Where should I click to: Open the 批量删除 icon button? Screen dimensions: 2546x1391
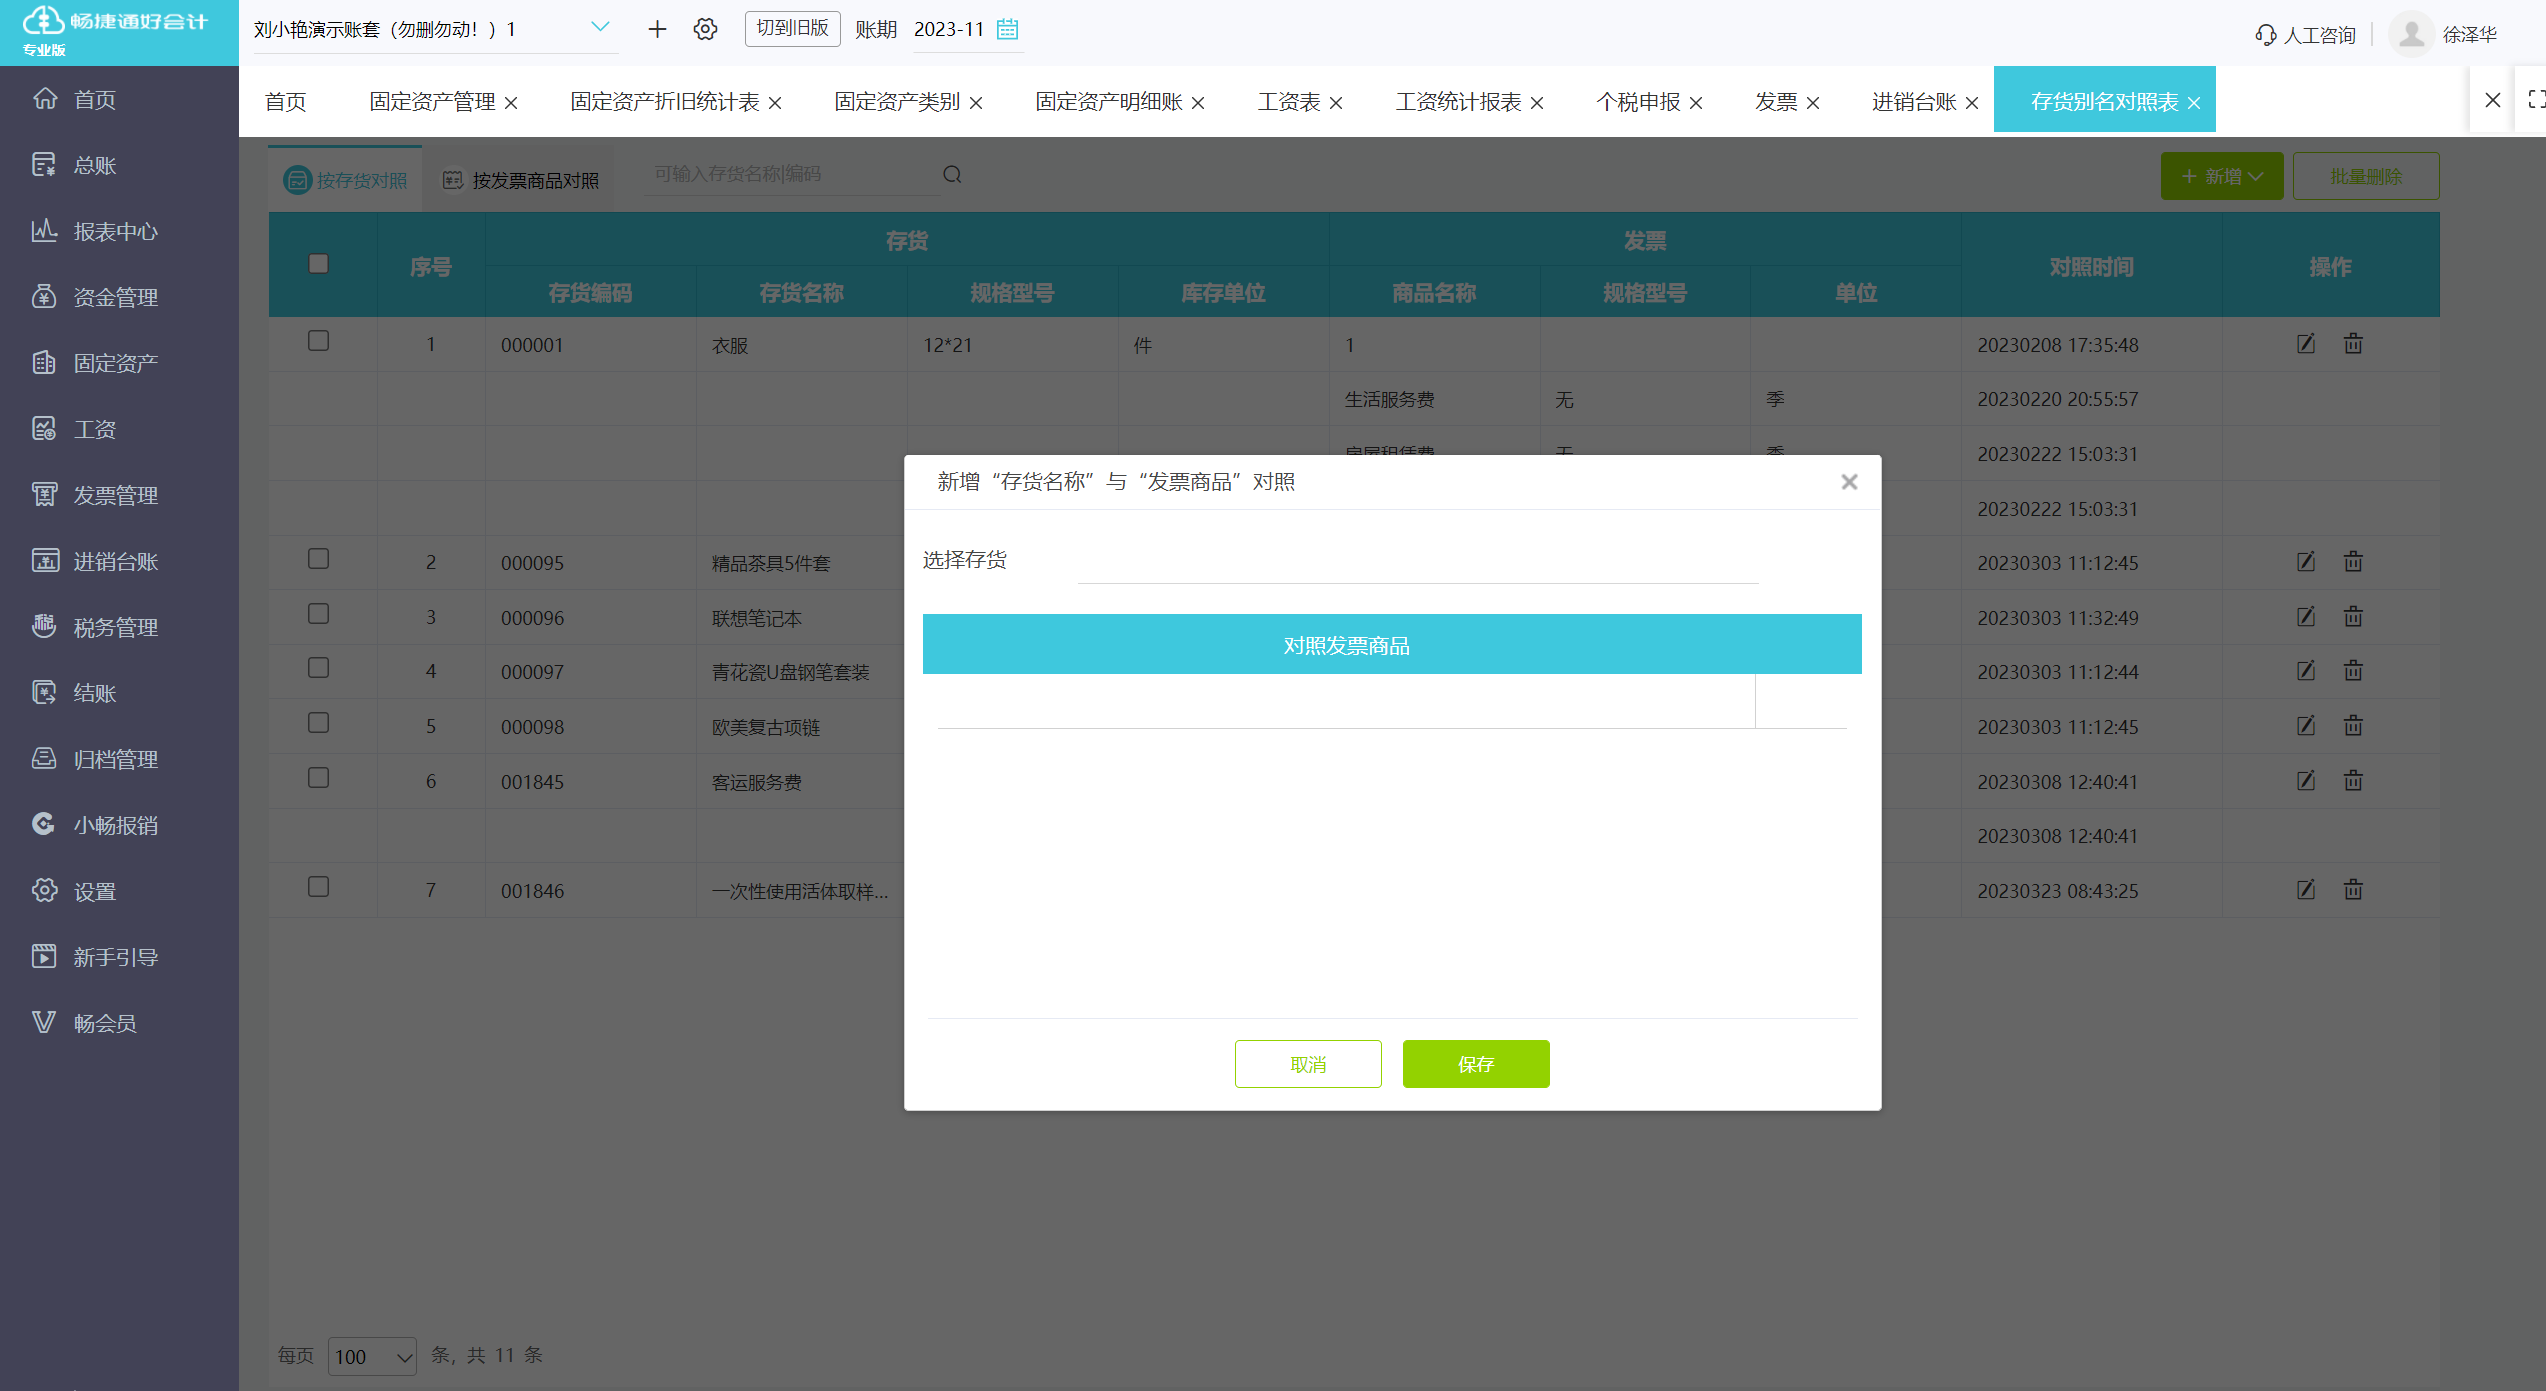(2371, 175)
